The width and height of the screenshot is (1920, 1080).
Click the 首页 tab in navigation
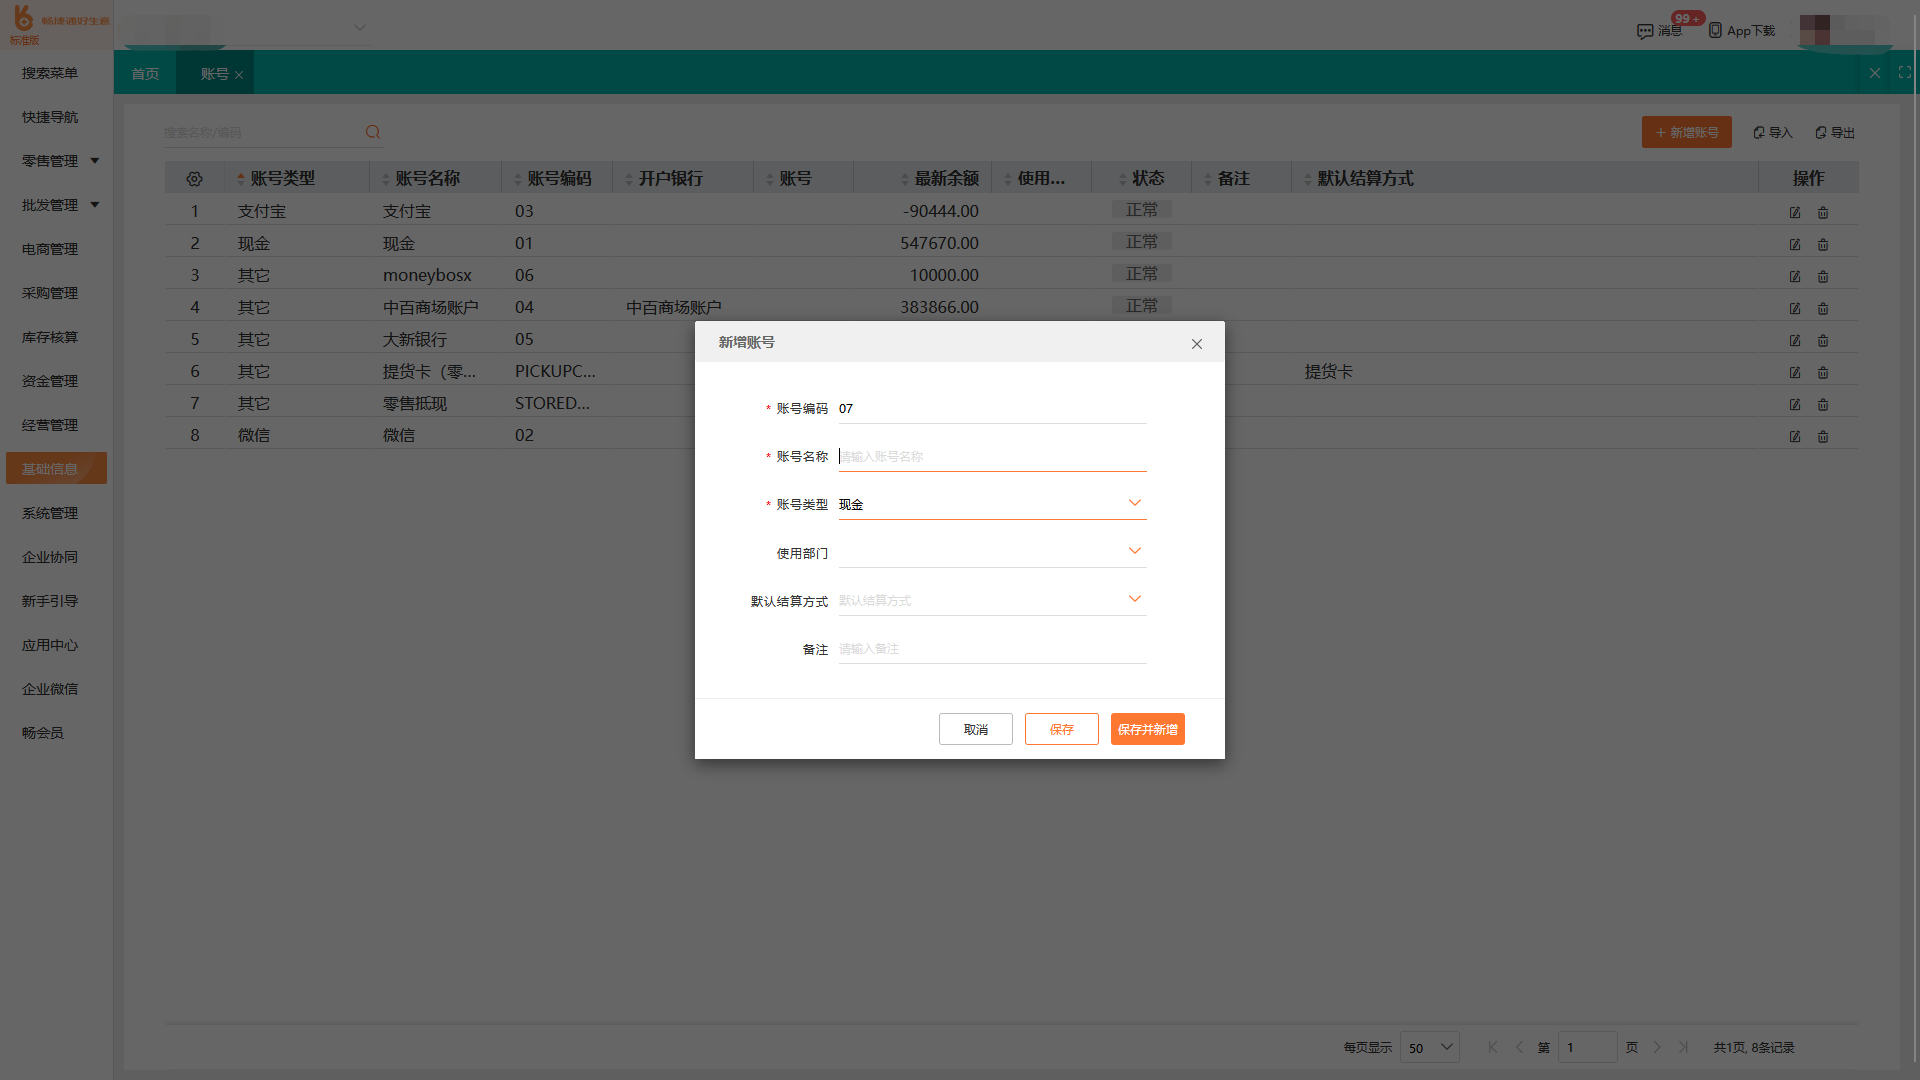click(x=144, y=73)
